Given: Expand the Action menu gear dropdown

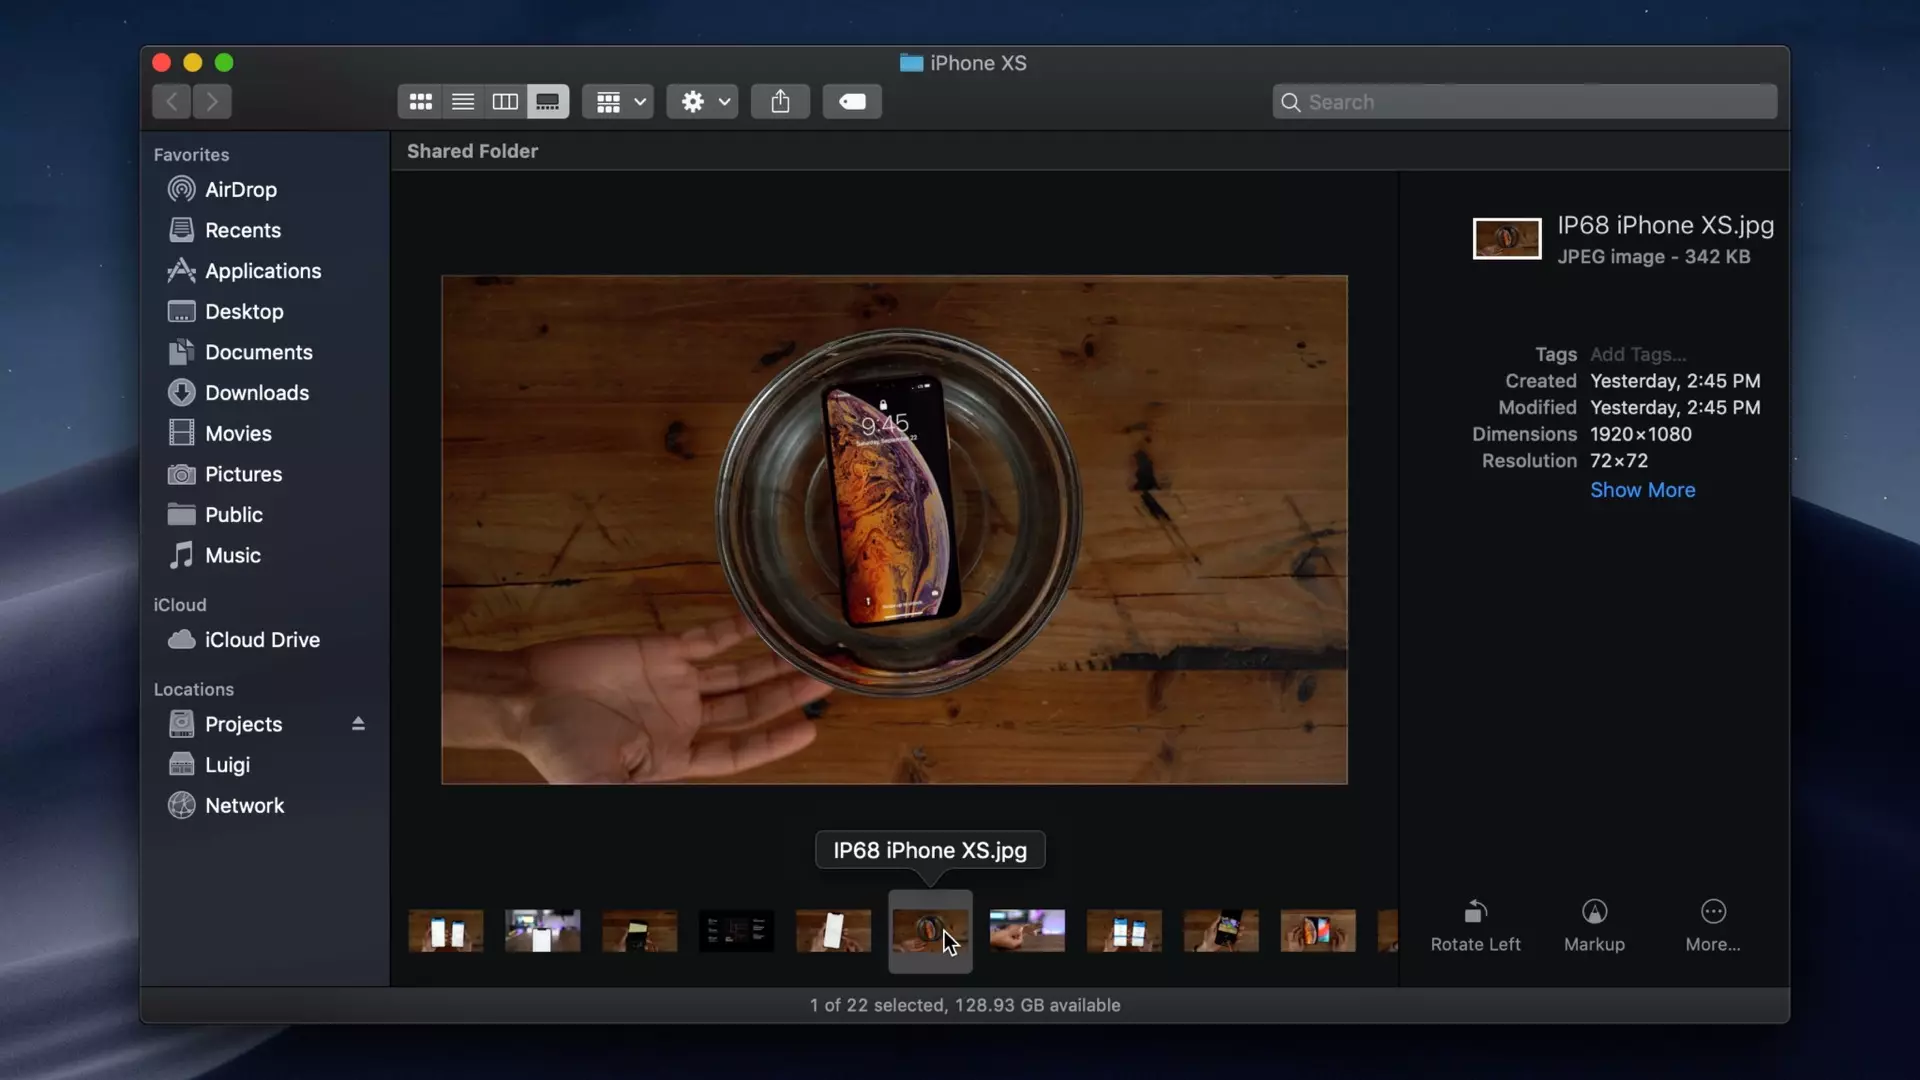Looking at the screenshot, I should click(703, 100).
